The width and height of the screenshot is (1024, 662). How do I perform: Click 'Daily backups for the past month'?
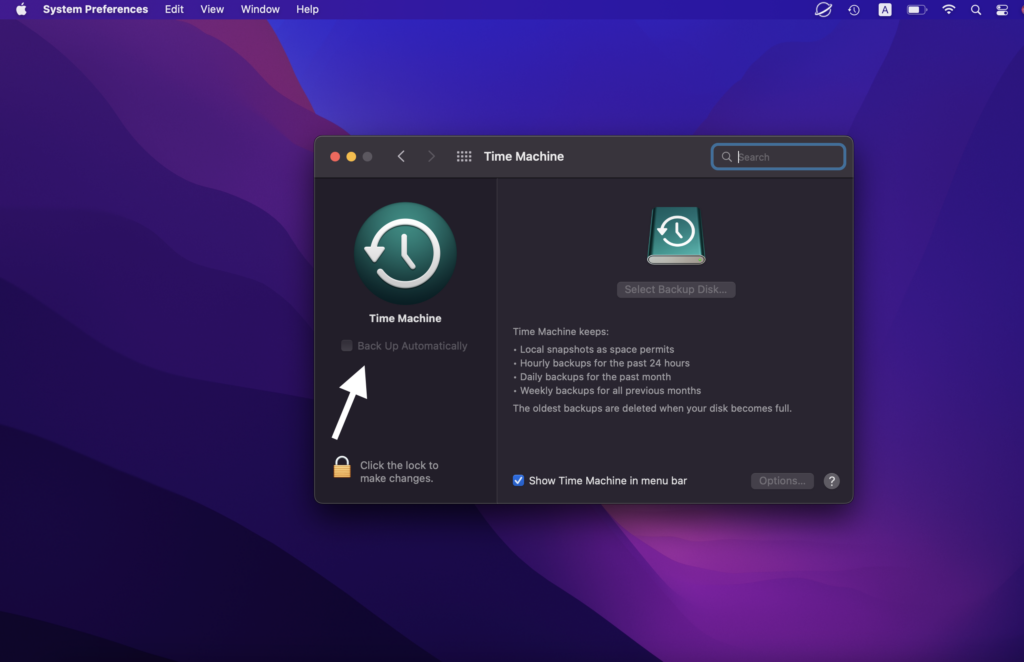pyautogui.click(x=595, y=377)
